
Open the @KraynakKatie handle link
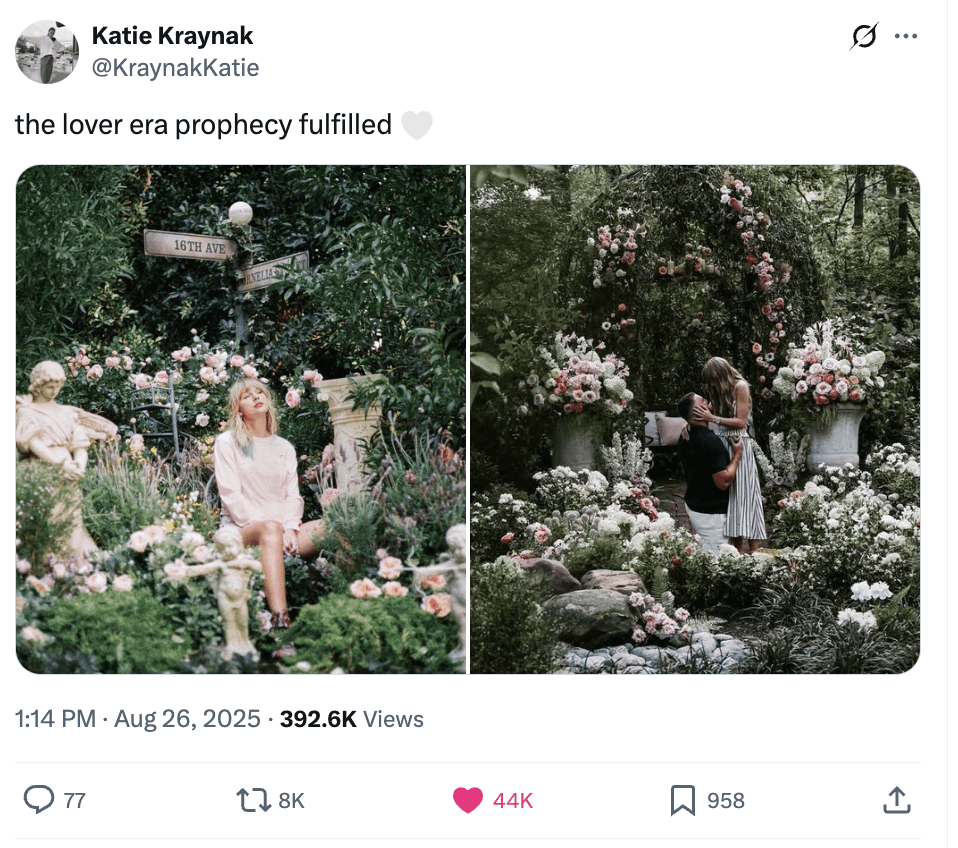click(175, 67)
